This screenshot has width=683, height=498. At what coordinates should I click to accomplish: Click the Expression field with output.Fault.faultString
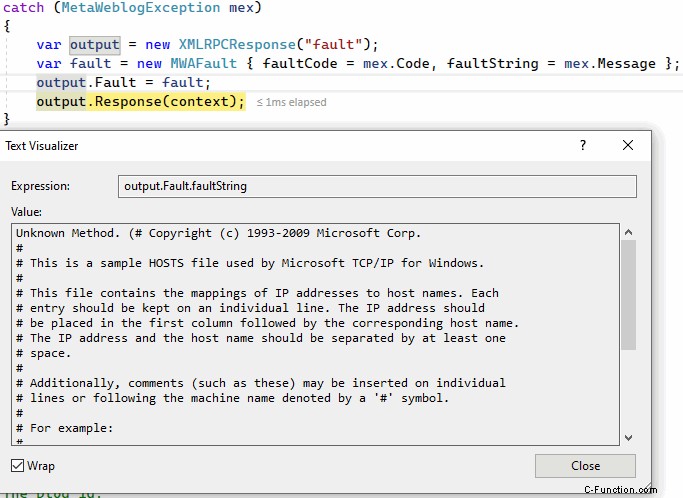(376, 186)
